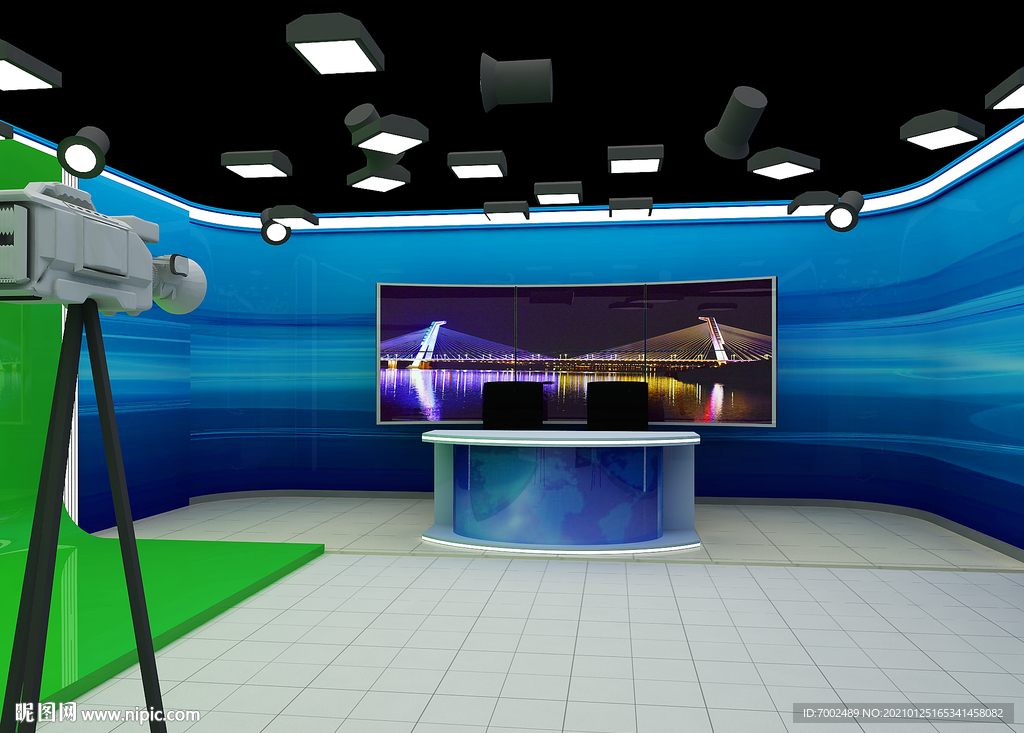Click the largest square ceiling panel light
Screen dimensions: 1024x733
click(x=334, y=44)
